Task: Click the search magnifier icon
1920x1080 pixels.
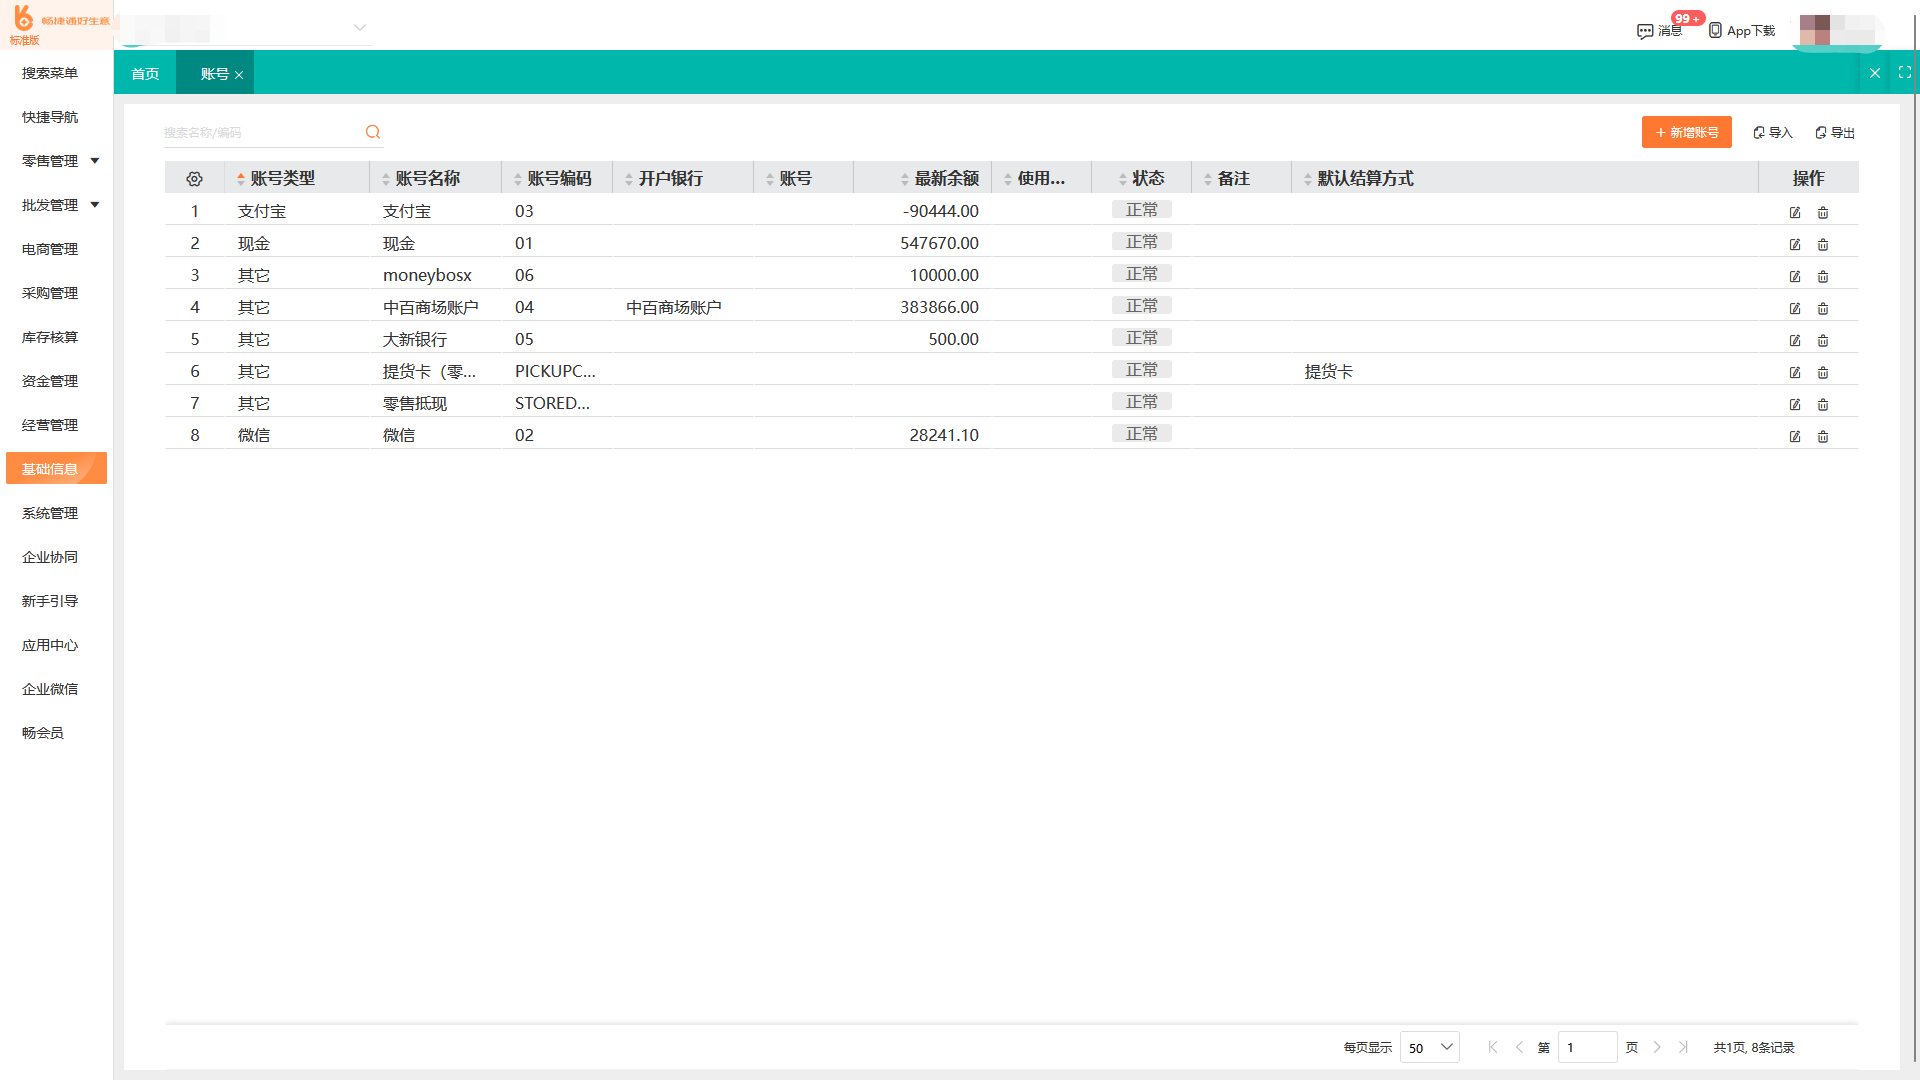Action: point(373,132)
